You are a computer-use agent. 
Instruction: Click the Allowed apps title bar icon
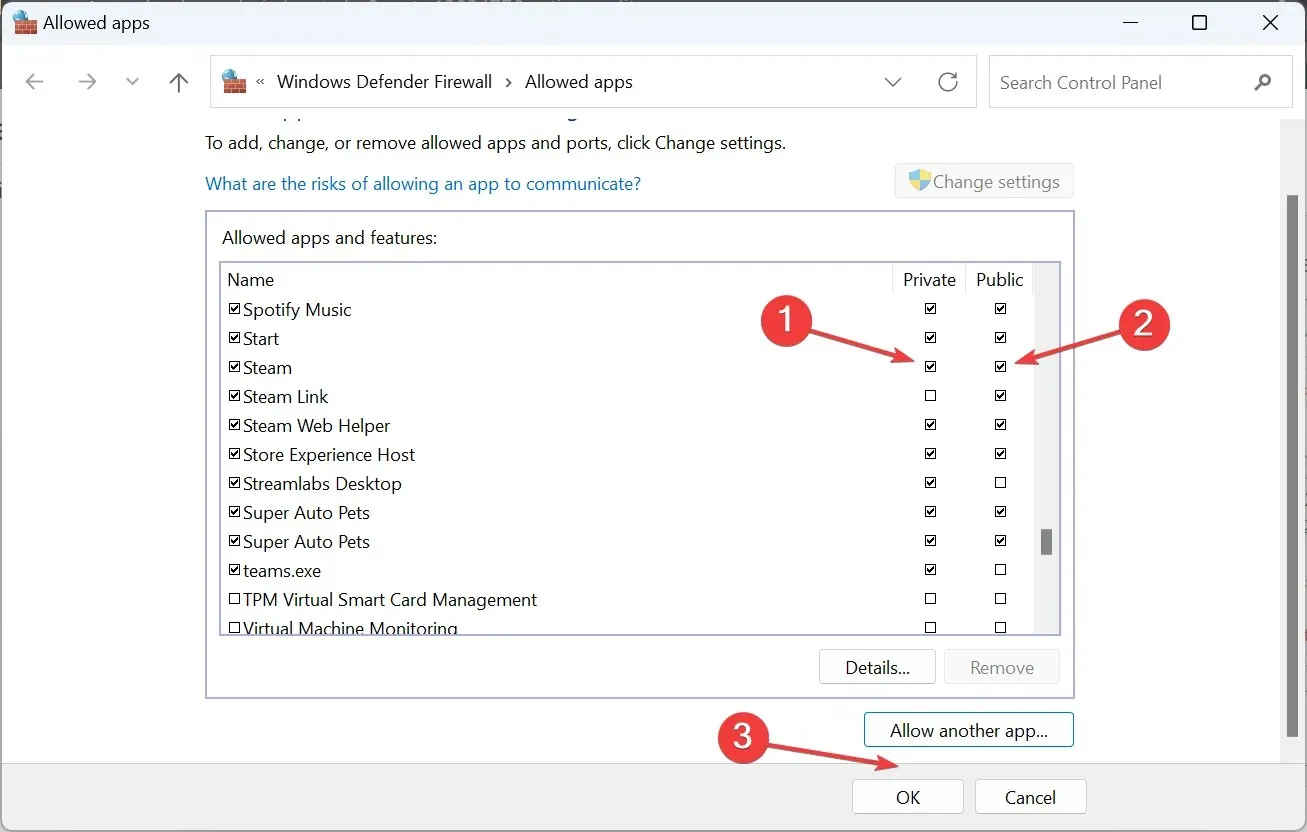[24, 23]
